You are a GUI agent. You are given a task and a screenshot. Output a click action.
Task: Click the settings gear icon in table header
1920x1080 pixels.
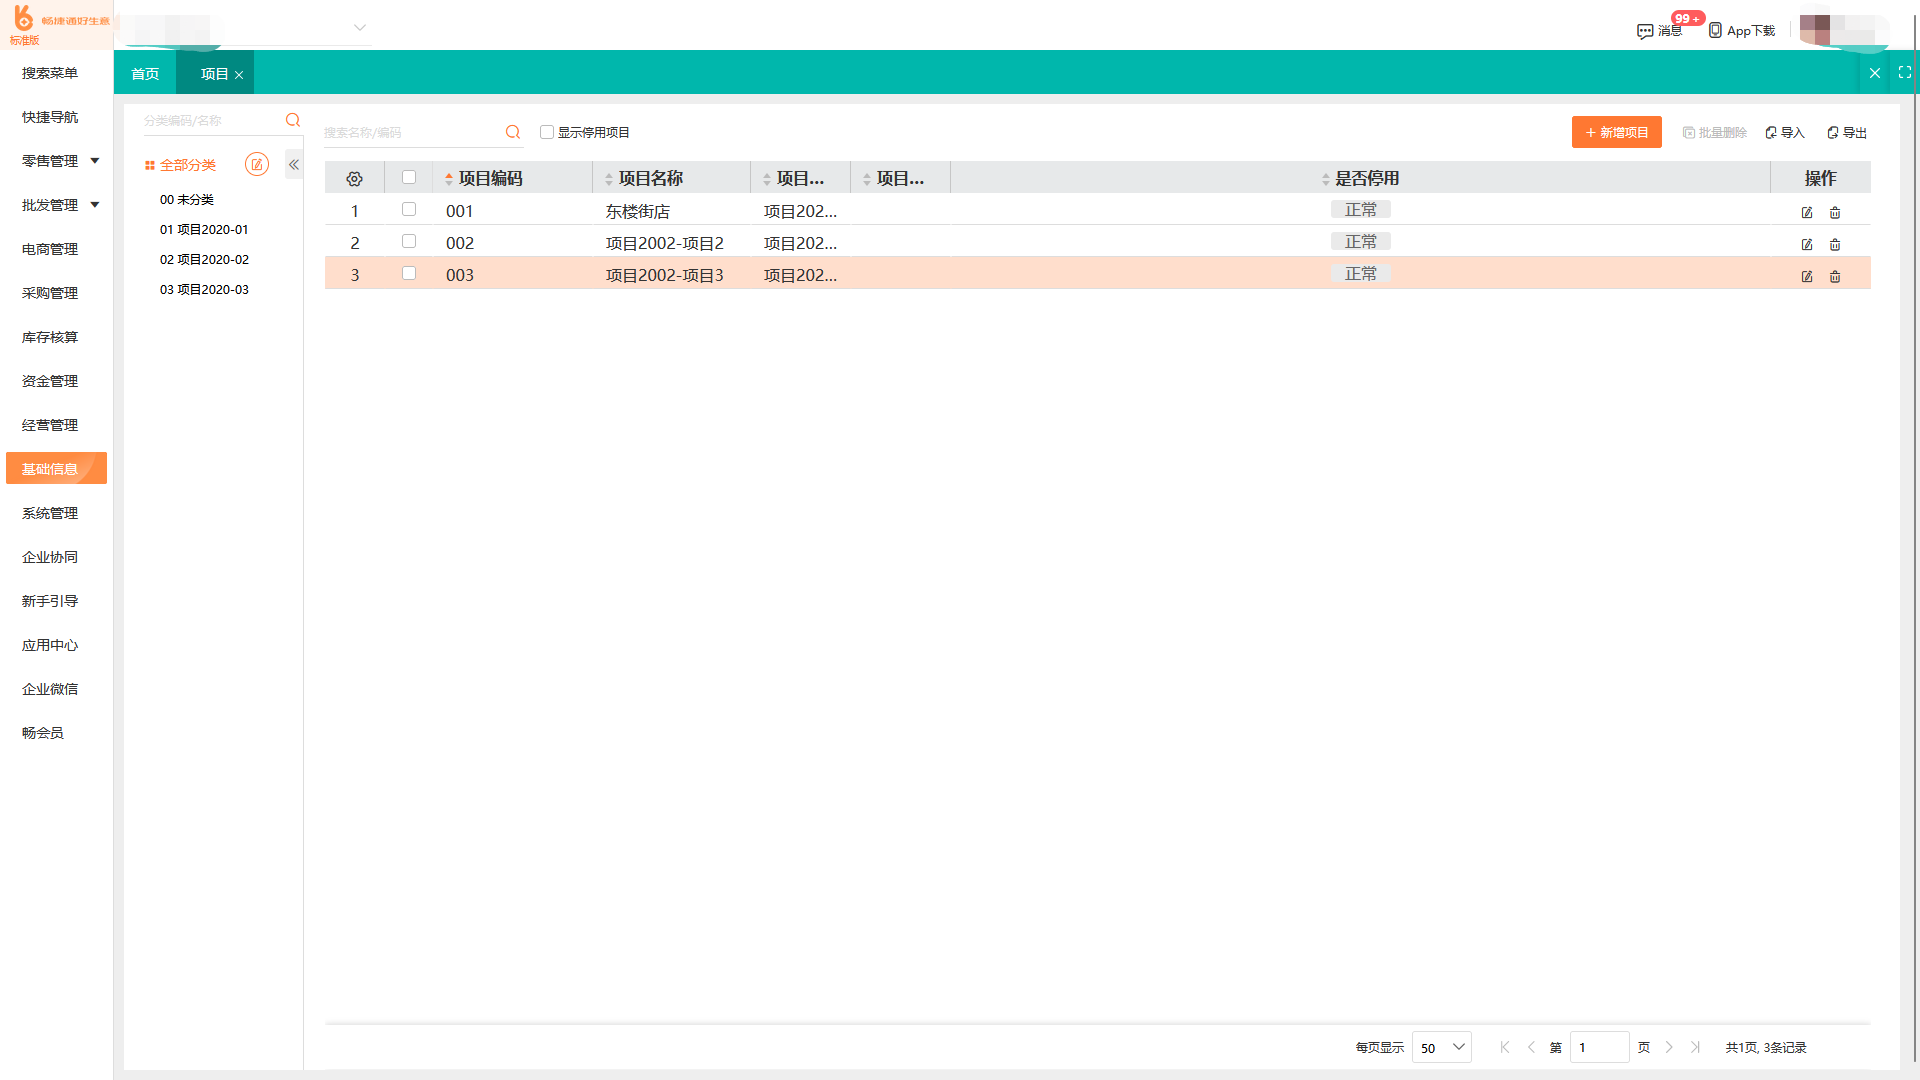pos(353,177)
